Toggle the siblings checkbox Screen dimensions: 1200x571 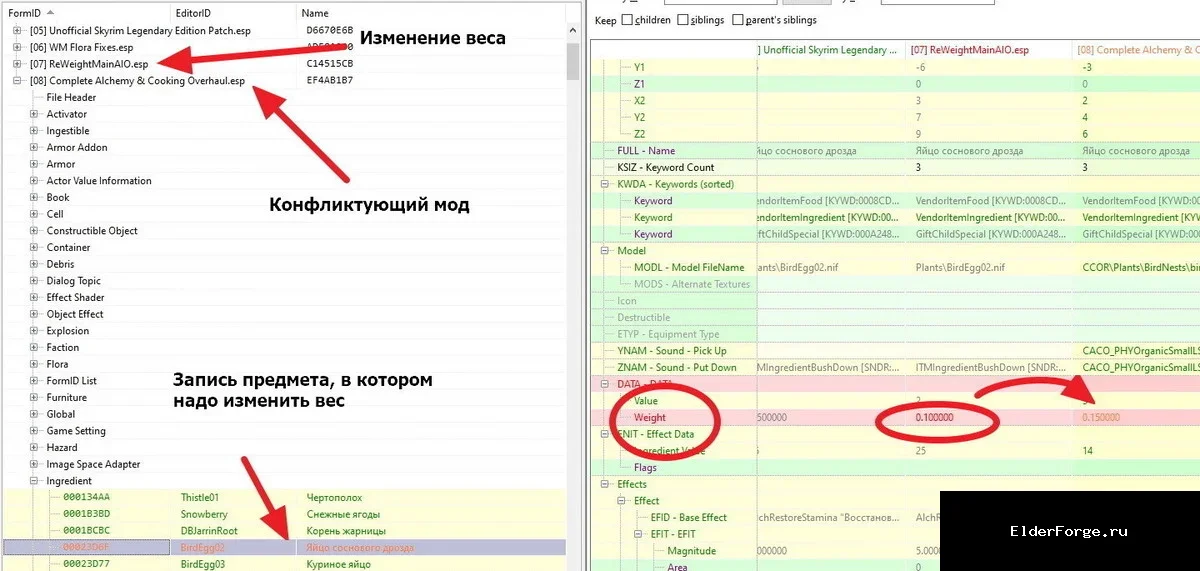[x=683, y=20]
